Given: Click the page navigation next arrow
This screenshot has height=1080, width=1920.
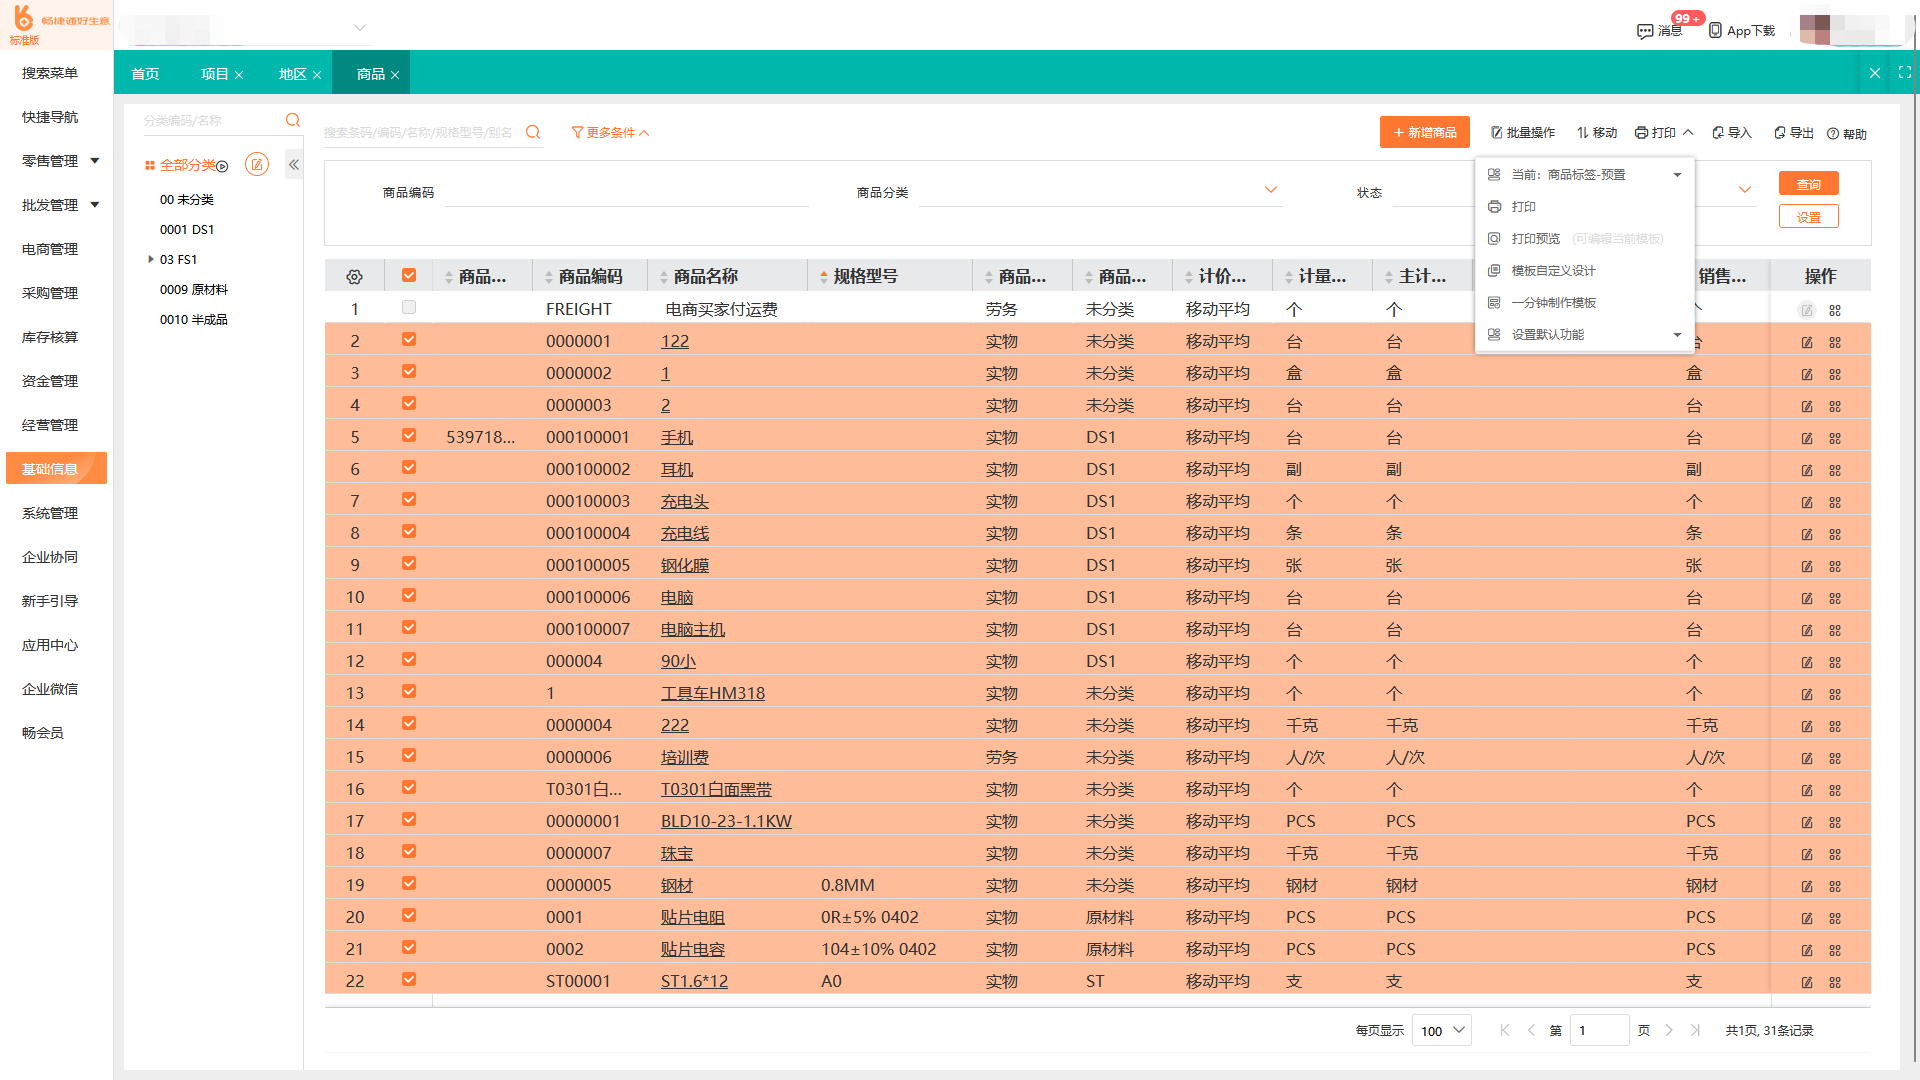Looking at the screenshot, I should 1663,1029.
